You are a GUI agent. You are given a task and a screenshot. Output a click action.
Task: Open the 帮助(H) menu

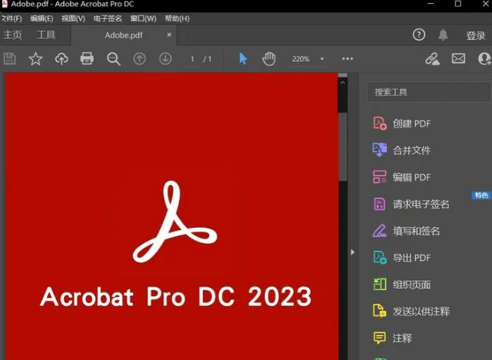177,19
